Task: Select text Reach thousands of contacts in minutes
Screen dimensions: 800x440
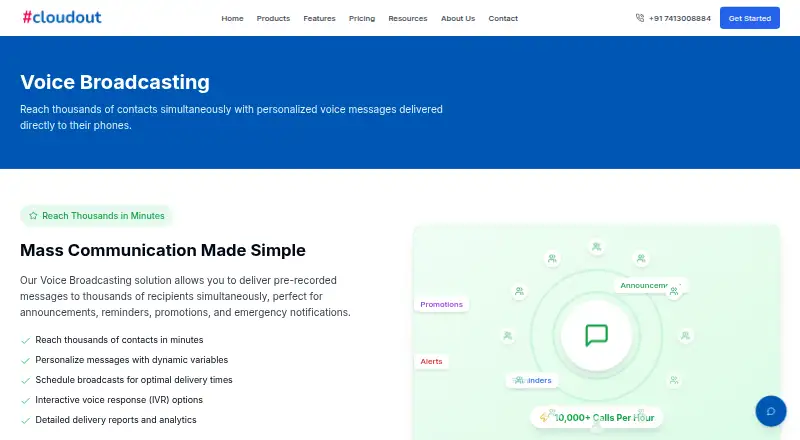Action: click(x=119, y=340)
